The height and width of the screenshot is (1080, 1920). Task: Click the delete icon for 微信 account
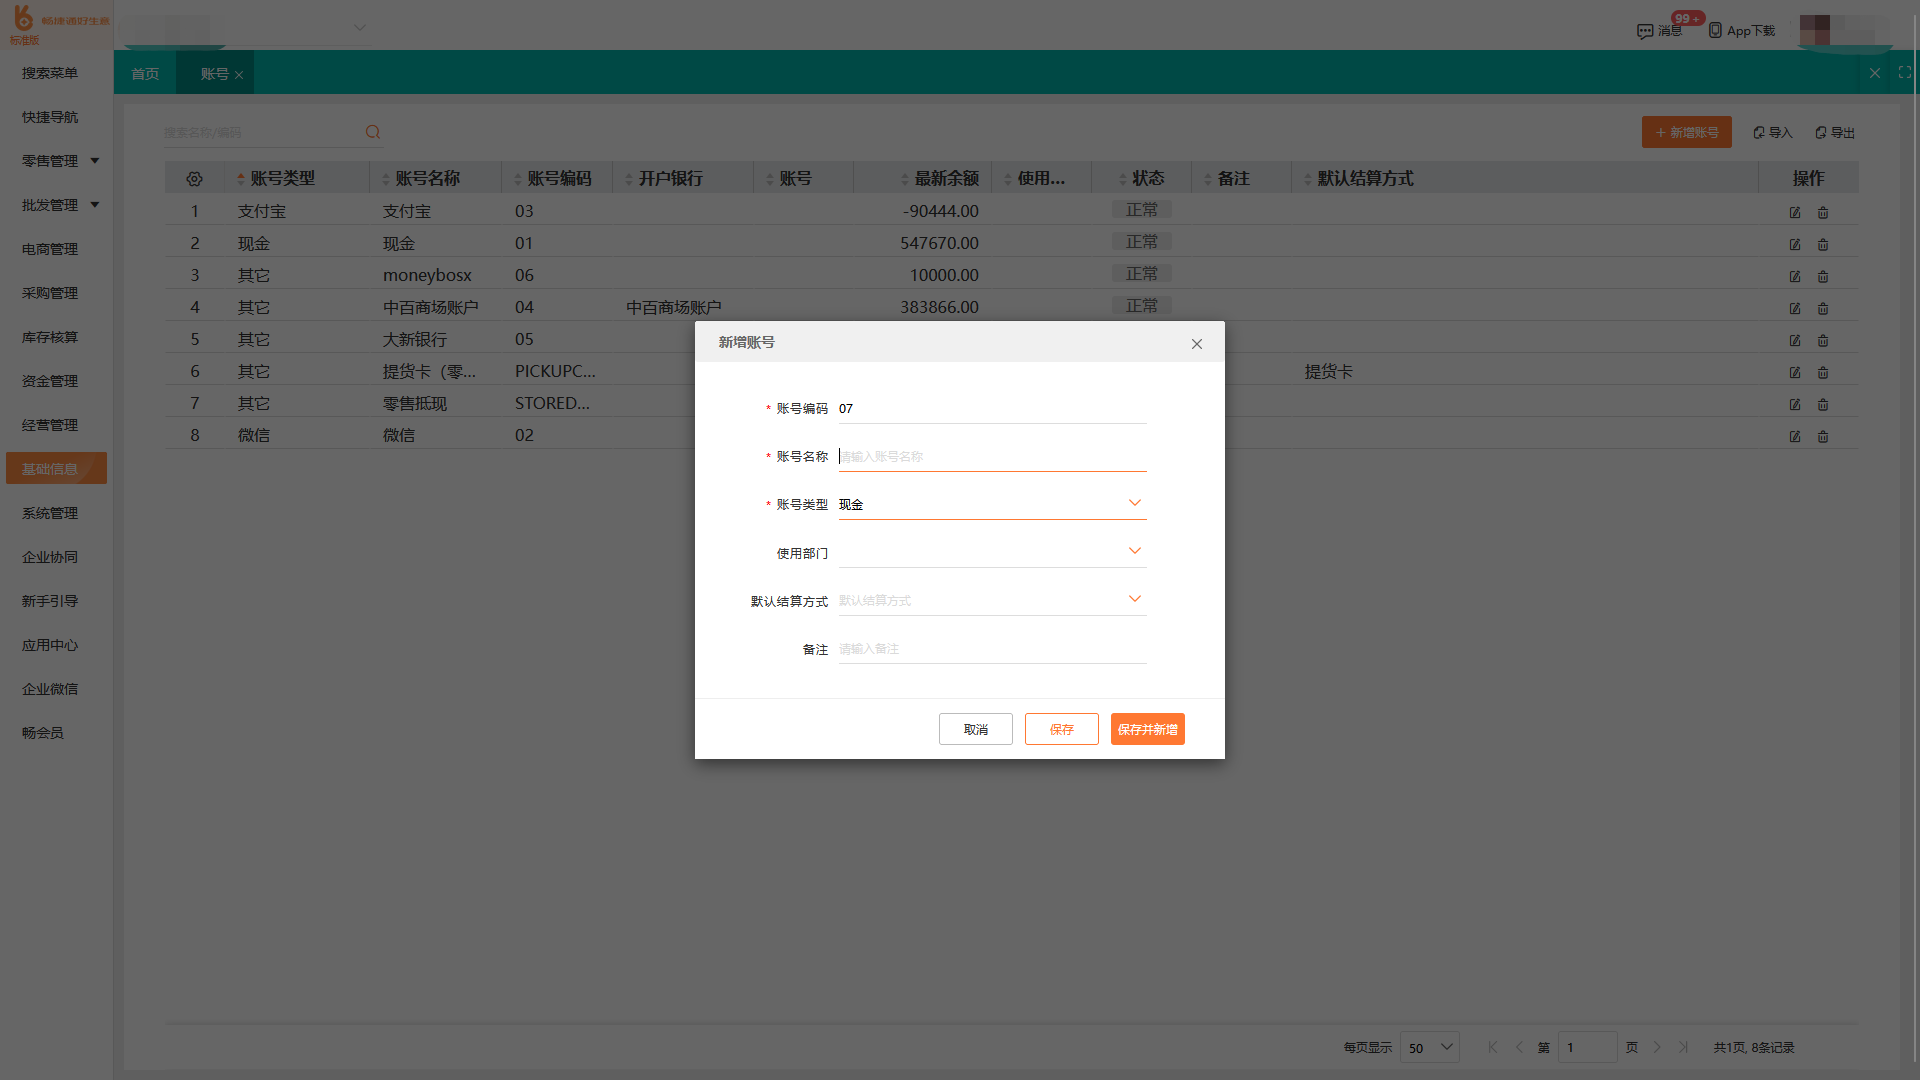tap(1824, 435)
